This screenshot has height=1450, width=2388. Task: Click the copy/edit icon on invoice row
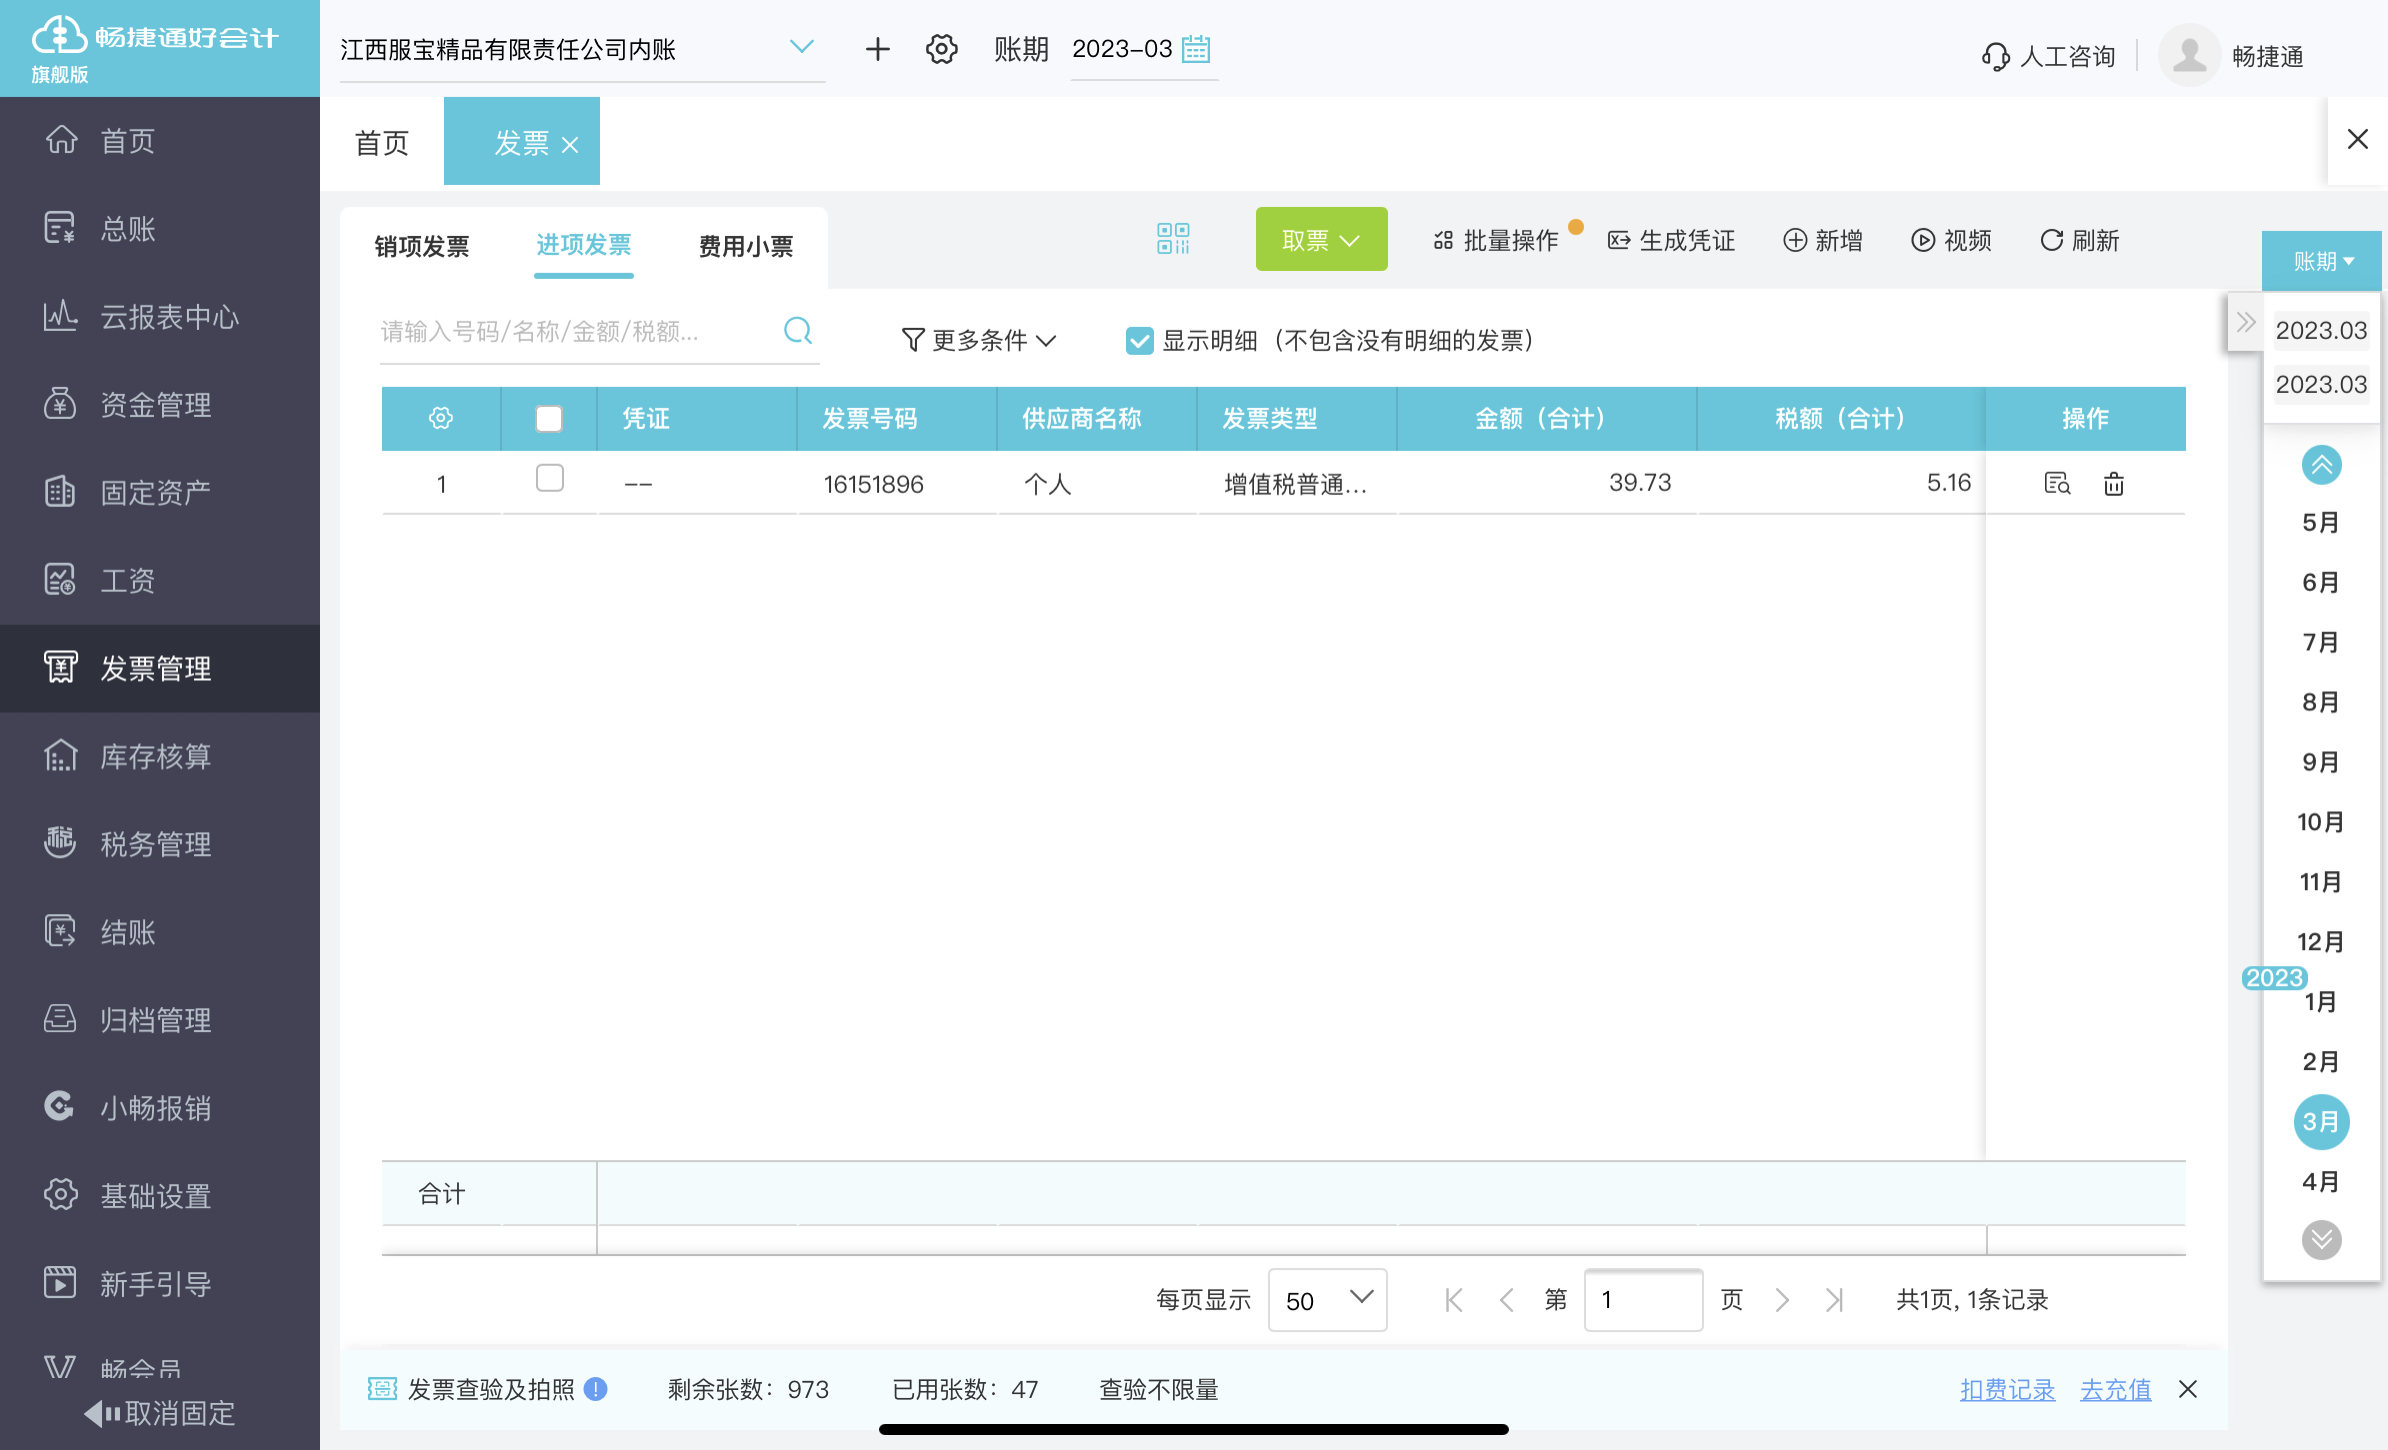(x=2055, y=483)
